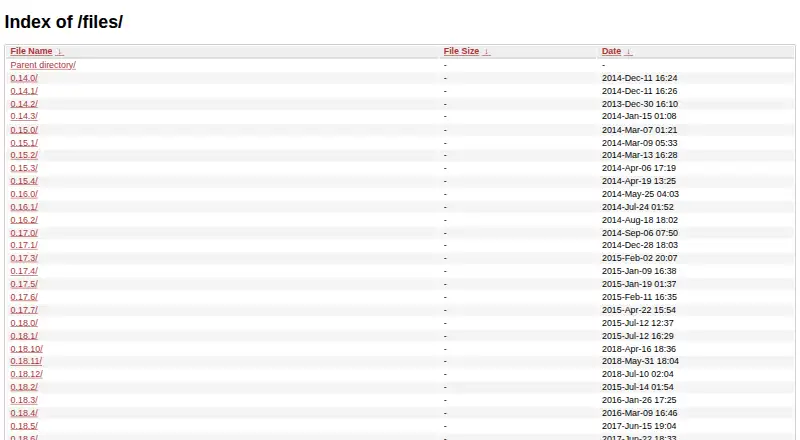Open the 0.14.0/ folder
Image resolution: width=800 pixels, height=440 pixels.
click(24, 78)
